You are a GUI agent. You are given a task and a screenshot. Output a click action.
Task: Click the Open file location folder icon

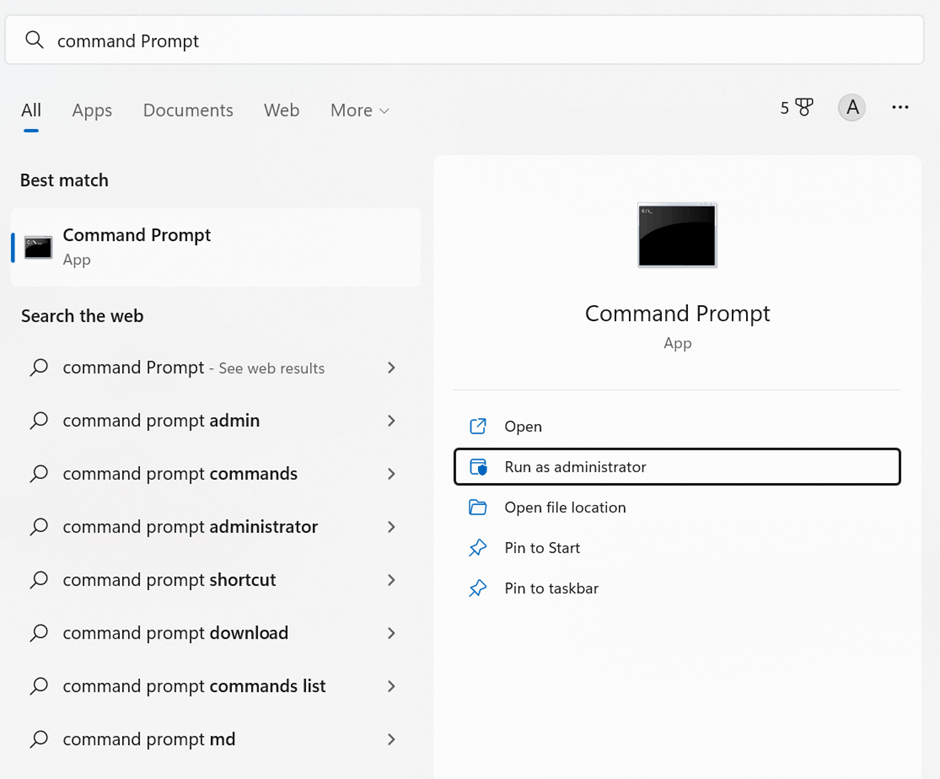tap(478, 507)
